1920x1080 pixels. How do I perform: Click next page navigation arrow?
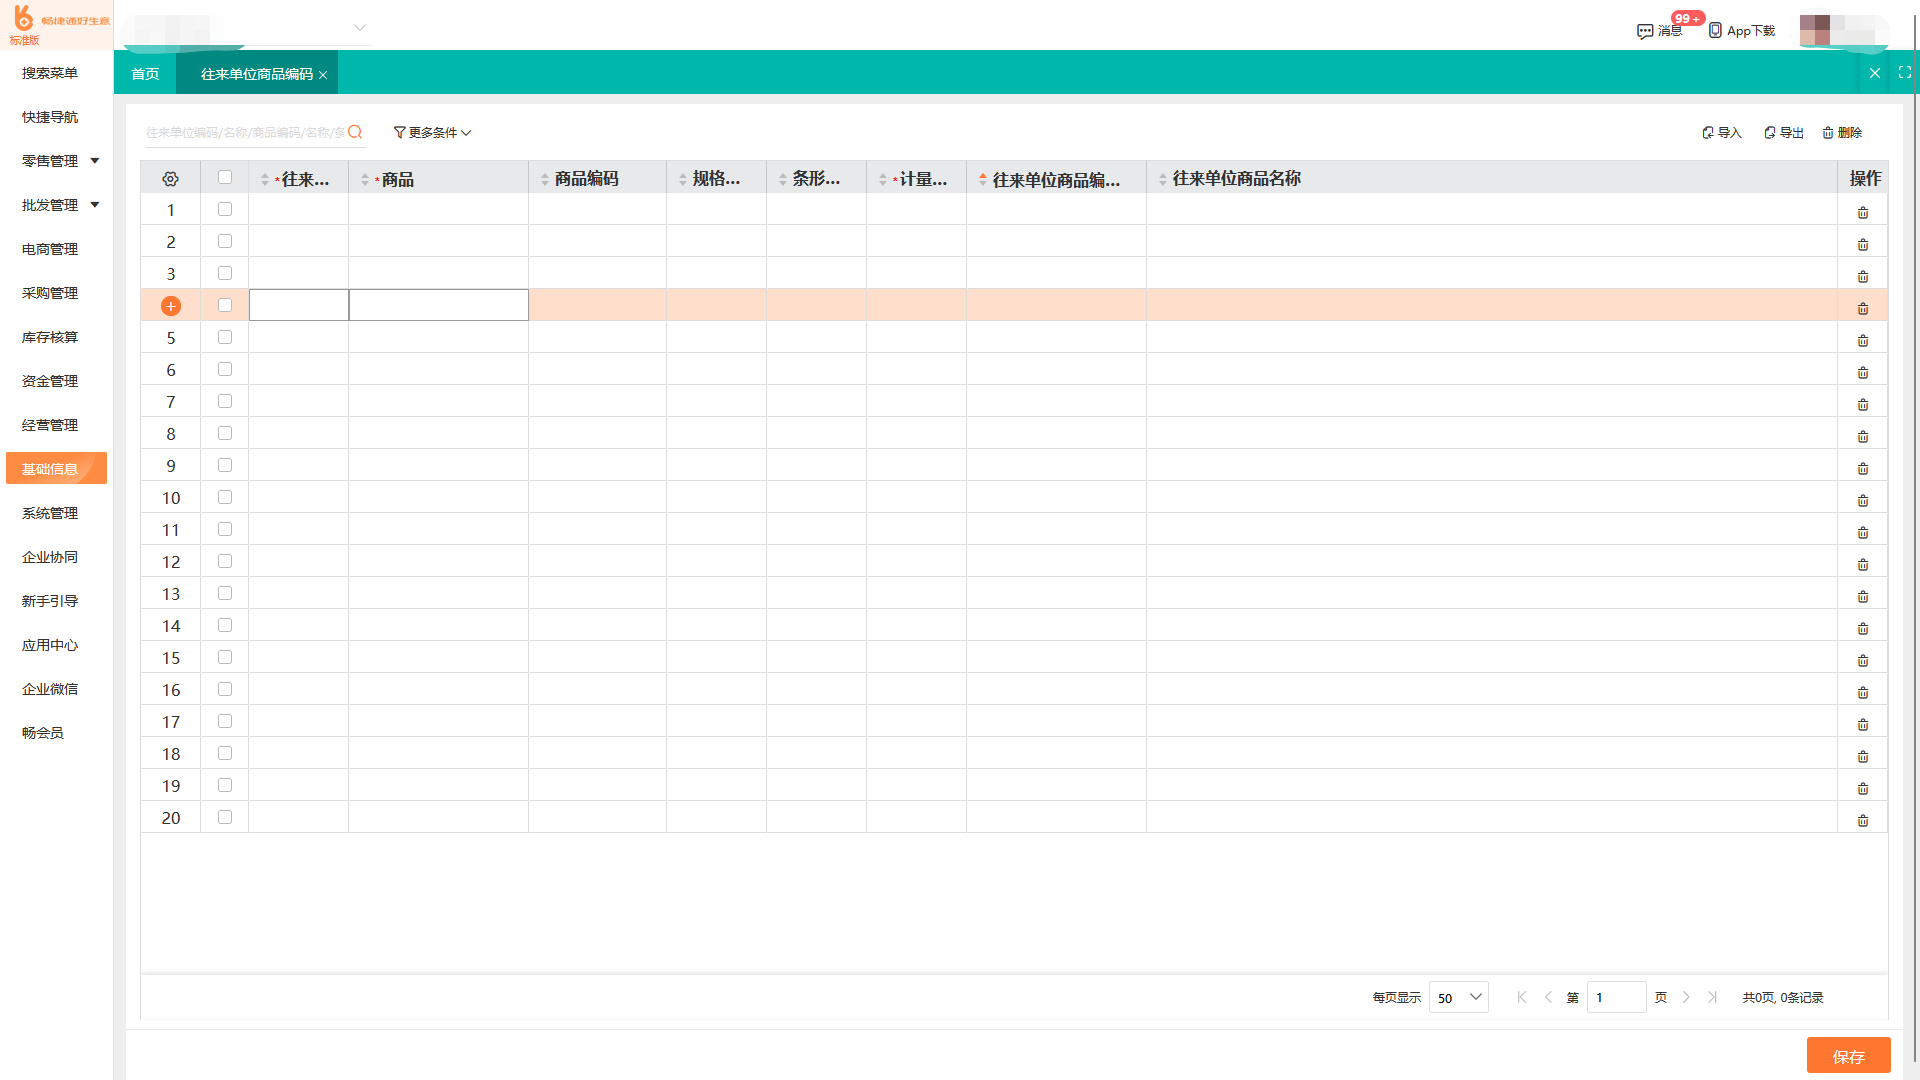pyautogui.click(x=1687, y=997)
